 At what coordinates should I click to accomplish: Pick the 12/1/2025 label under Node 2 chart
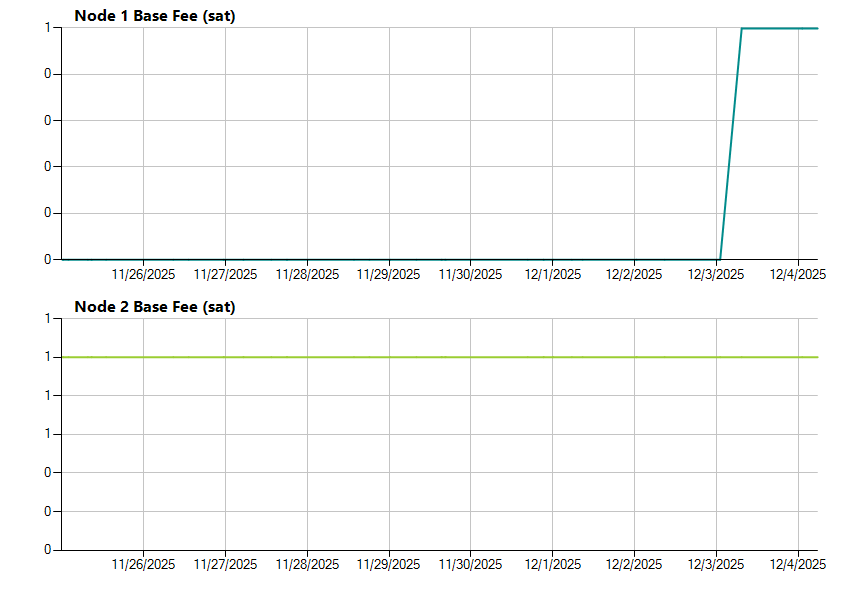point(552,565)
